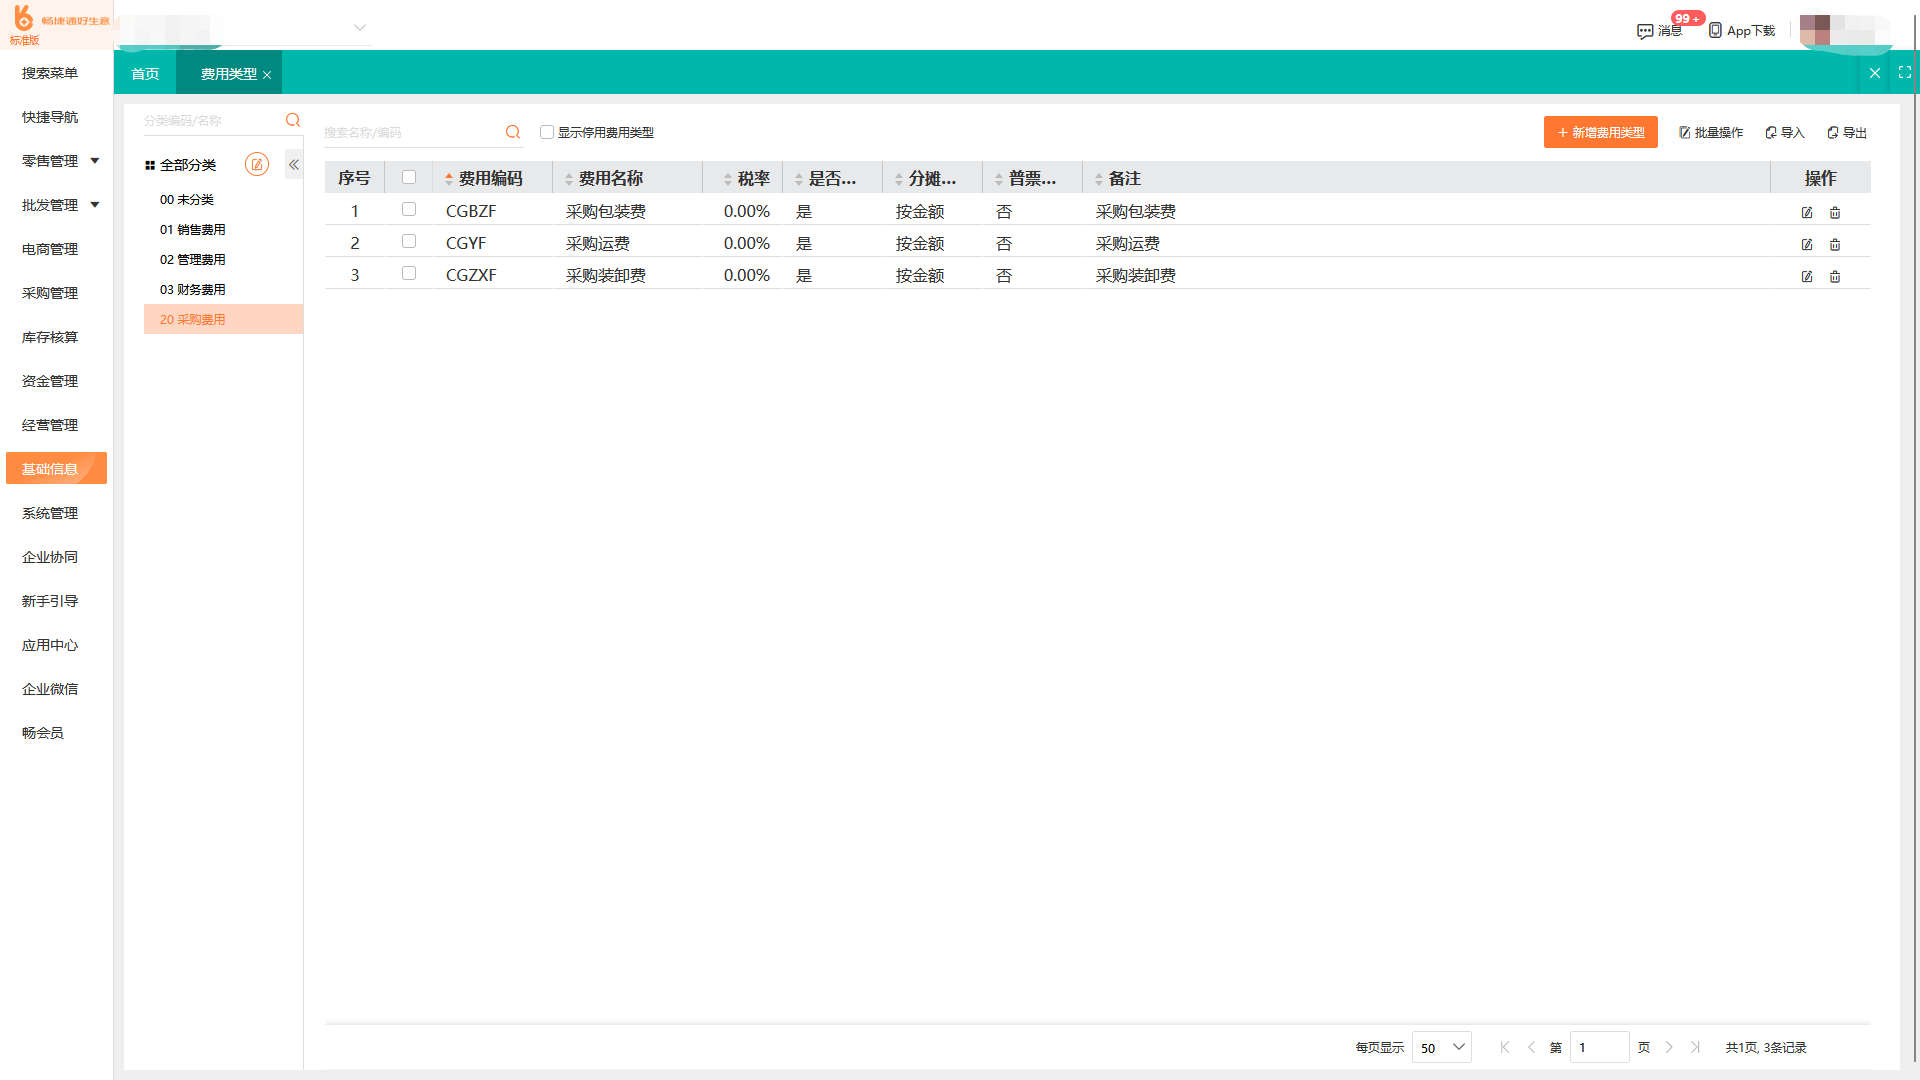
Task: Select checkbox for row 2 采购运费
Action: pos(409,243)
